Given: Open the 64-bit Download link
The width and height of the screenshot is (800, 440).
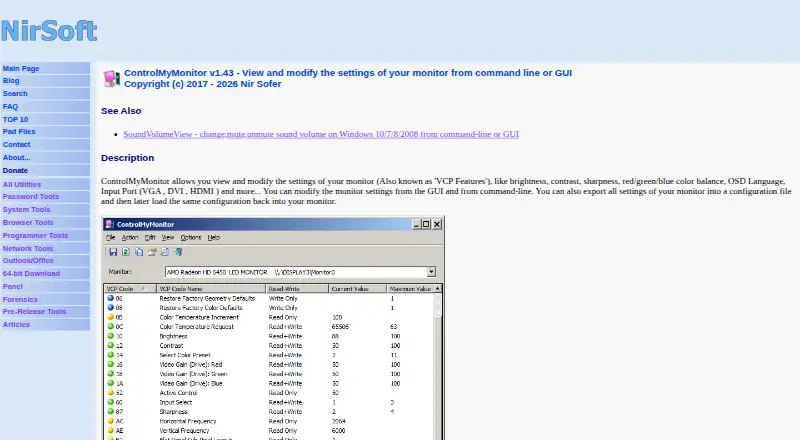Looking at the screenshot, I should (31, 274).
